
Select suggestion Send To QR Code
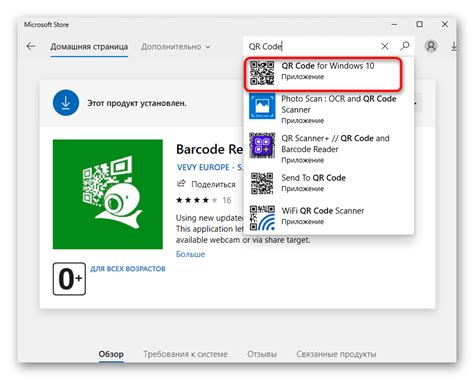[x=329, y=183]
